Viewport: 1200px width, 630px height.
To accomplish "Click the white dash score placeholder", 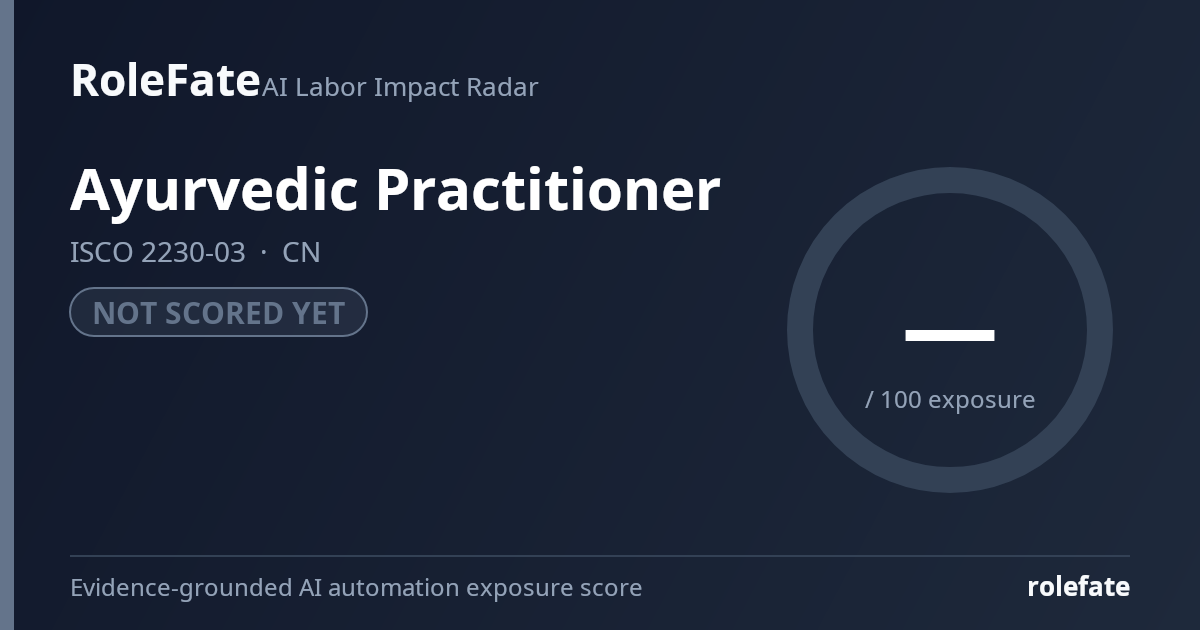I will tap(950, 335).
